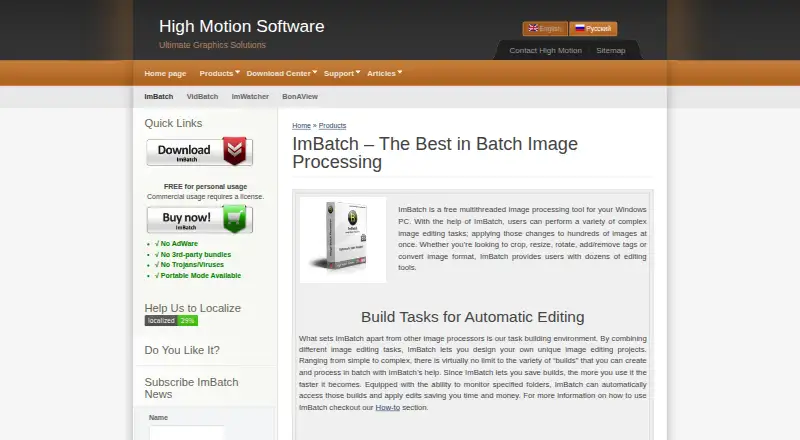Screen dimensions: 800x440
Task: Open the Sitemap link
Action: 611,51
